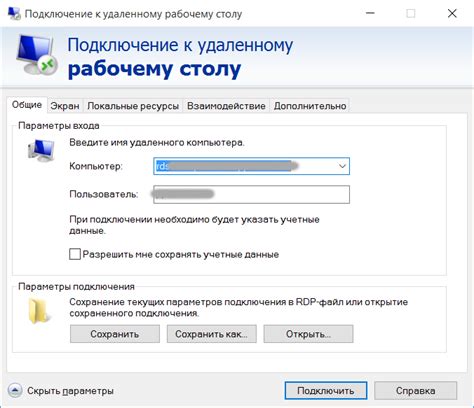Screen dimensions: 474x408
Task: Select the Дополнительно tab
Action: click(310, 106)
